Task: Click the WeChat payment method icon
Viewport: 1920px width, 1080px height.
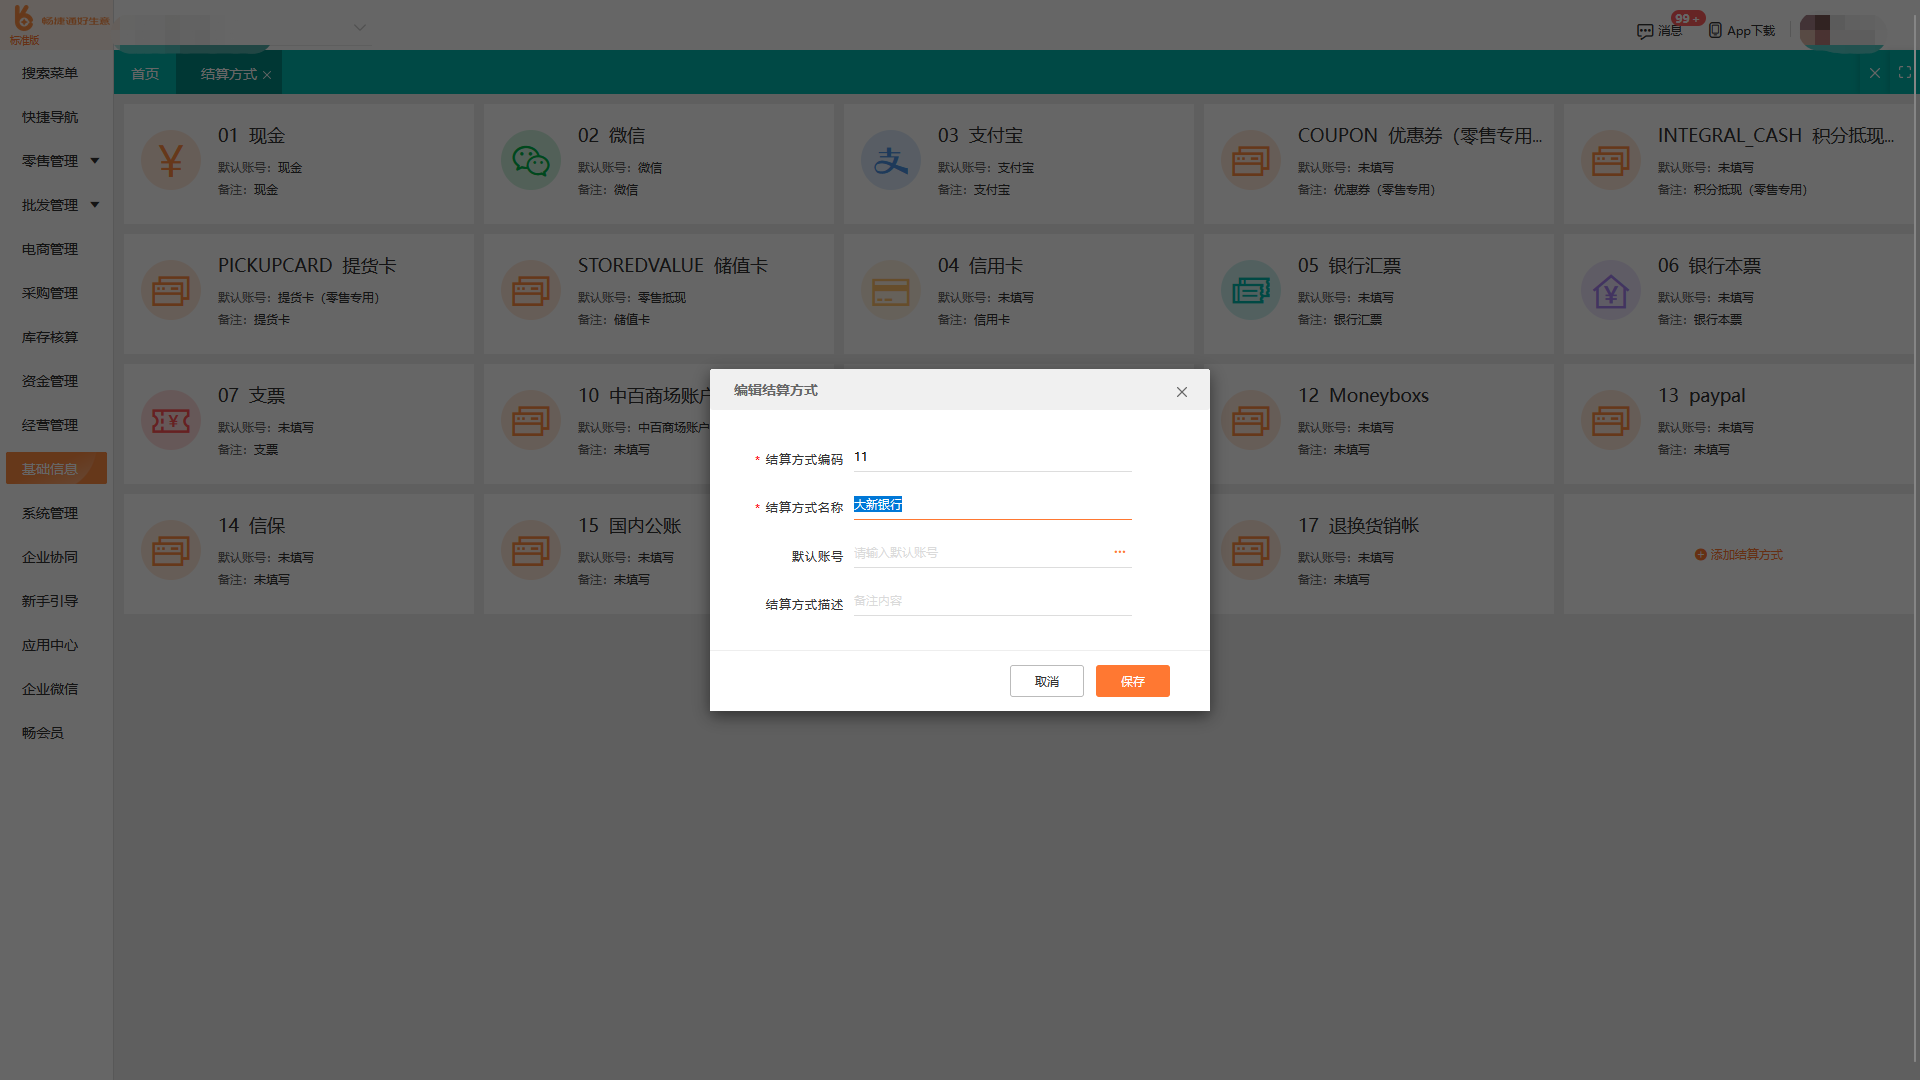Action: pos(529,160)
